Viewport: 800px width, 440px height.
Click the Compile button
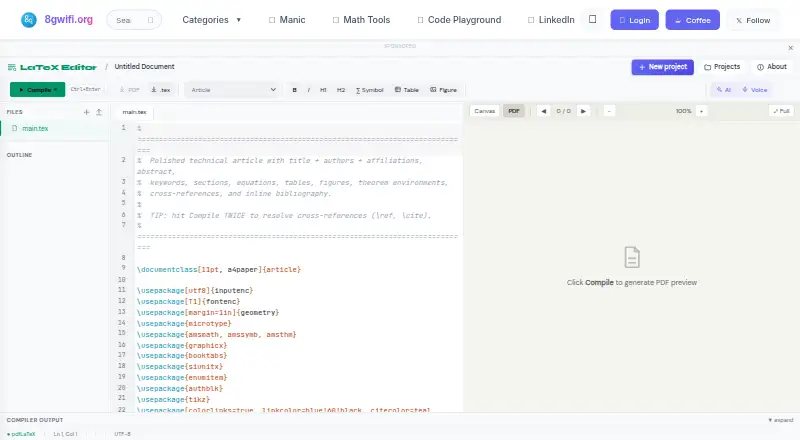click(x=37, y=90)
